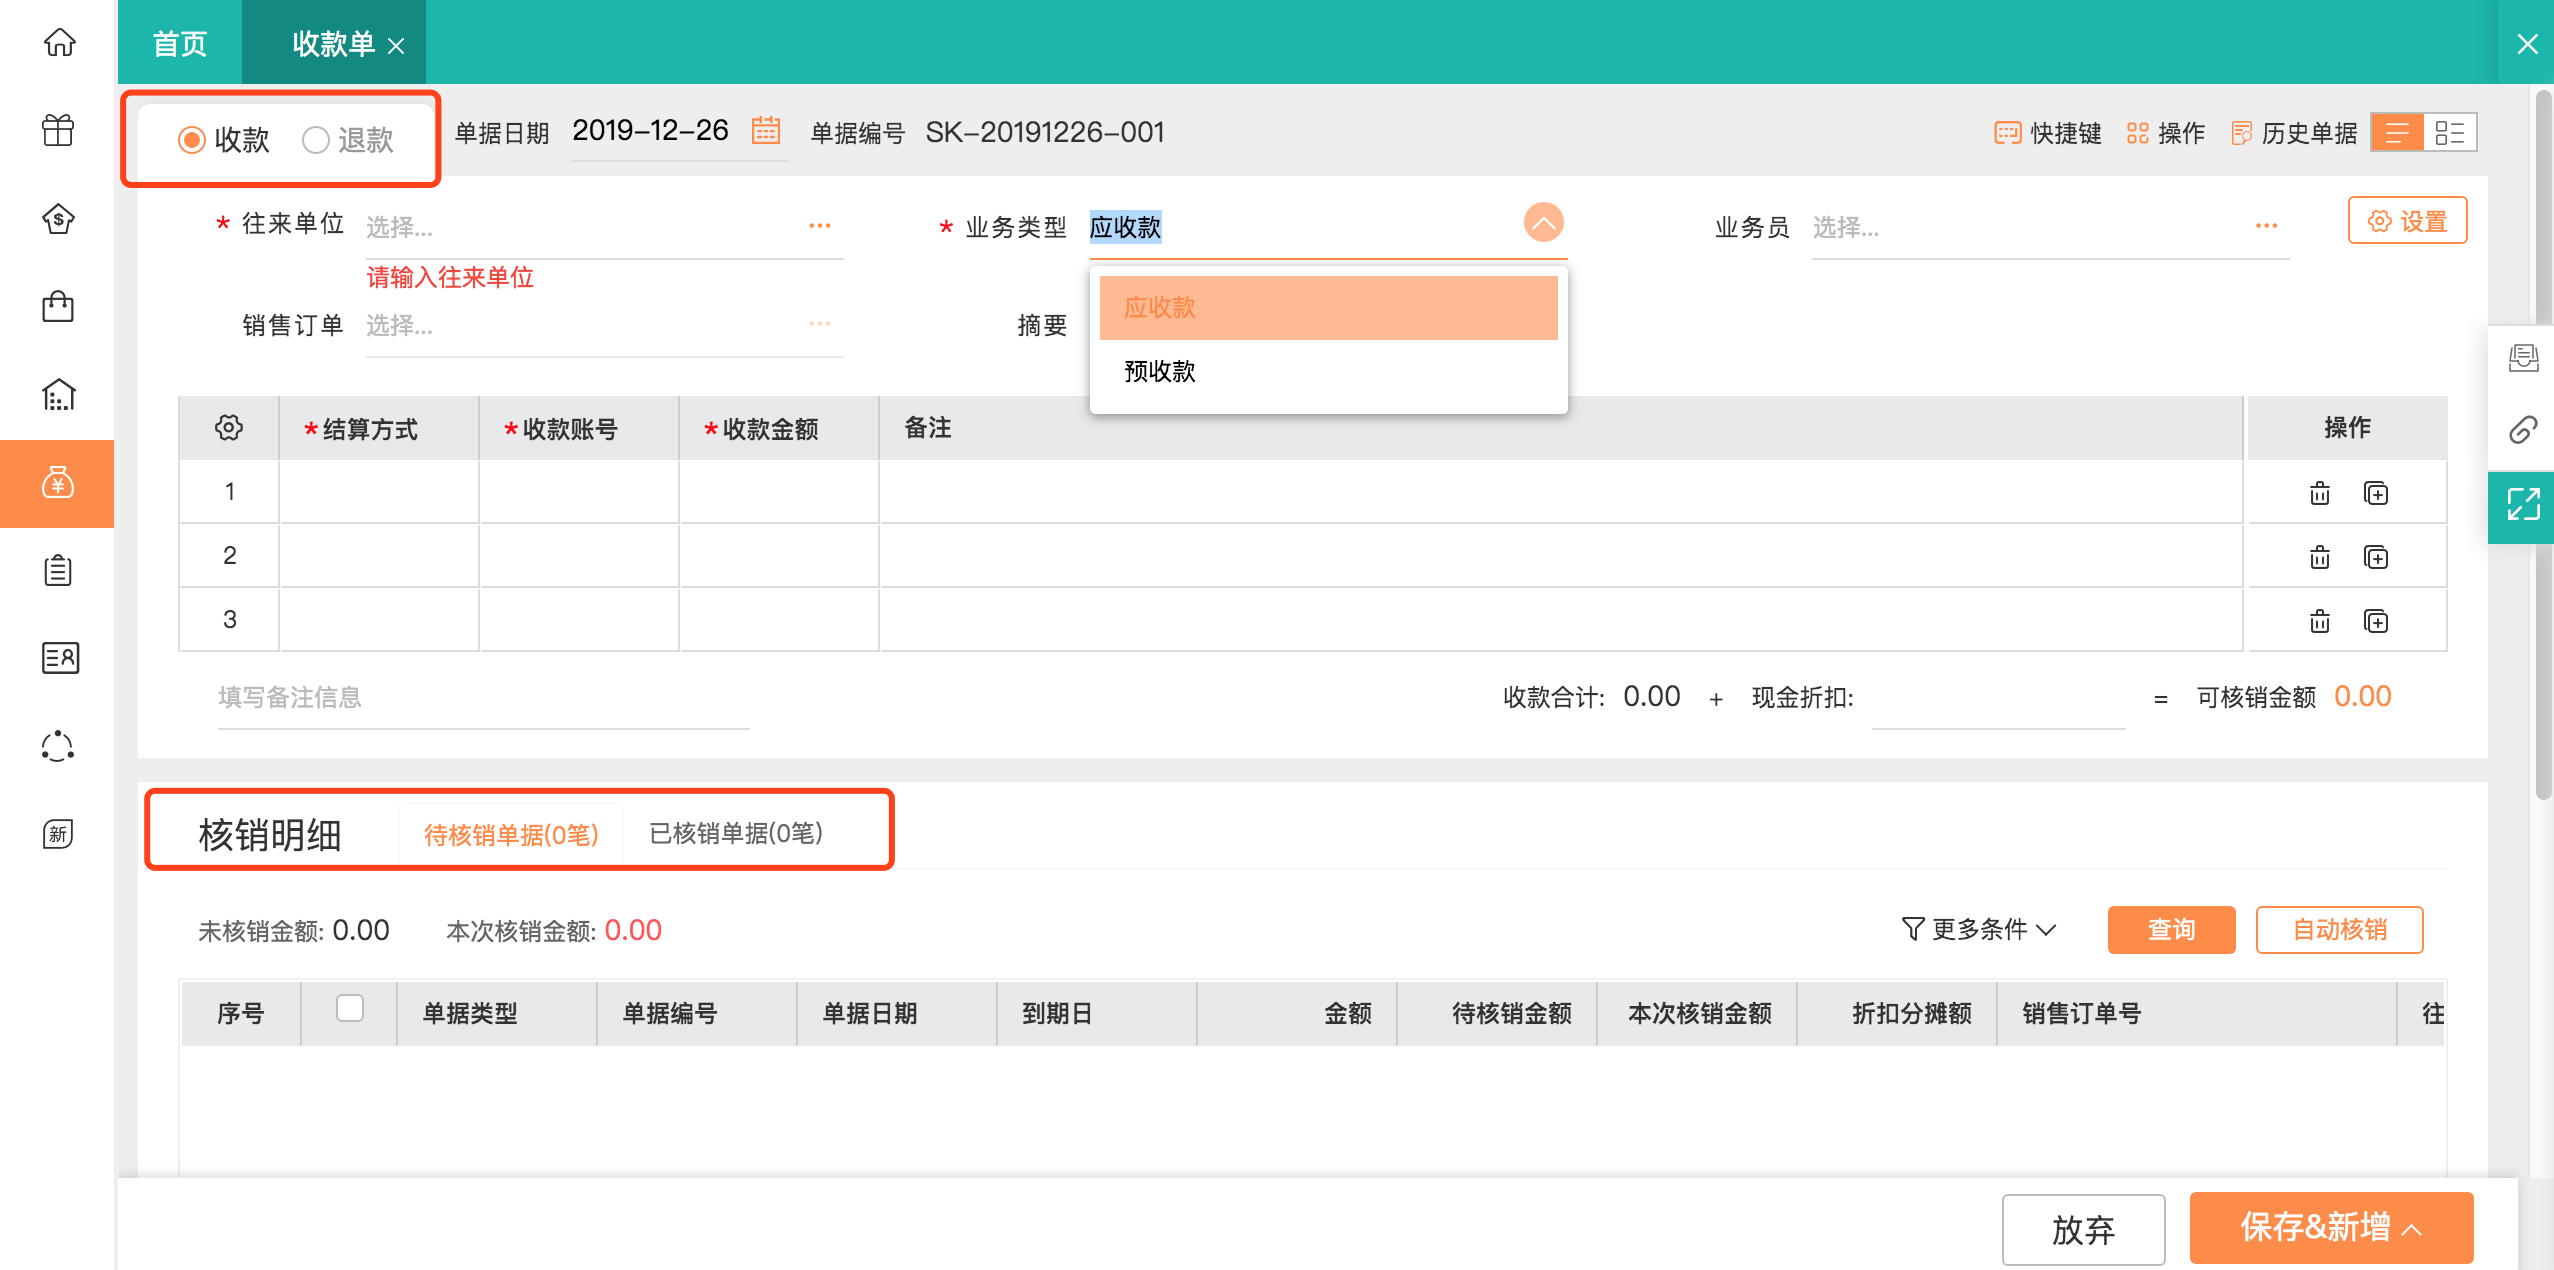Click 自动核销 button
Image resolution: width=2554 pixels, height=1270 pixels.
2341,931
